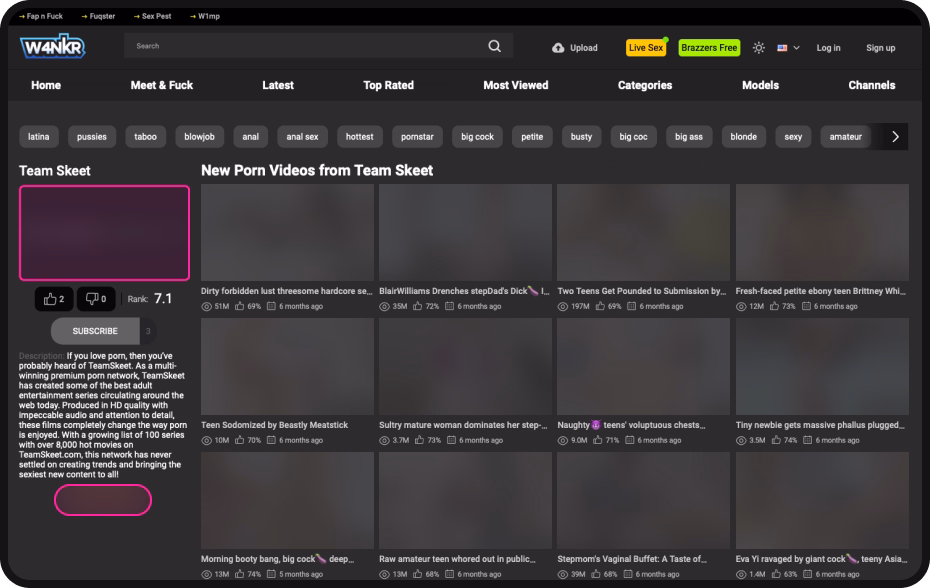Click the pink-outlined button below the channel description
The height and width of the screenshot is (588, 930).
coord(103,499)
